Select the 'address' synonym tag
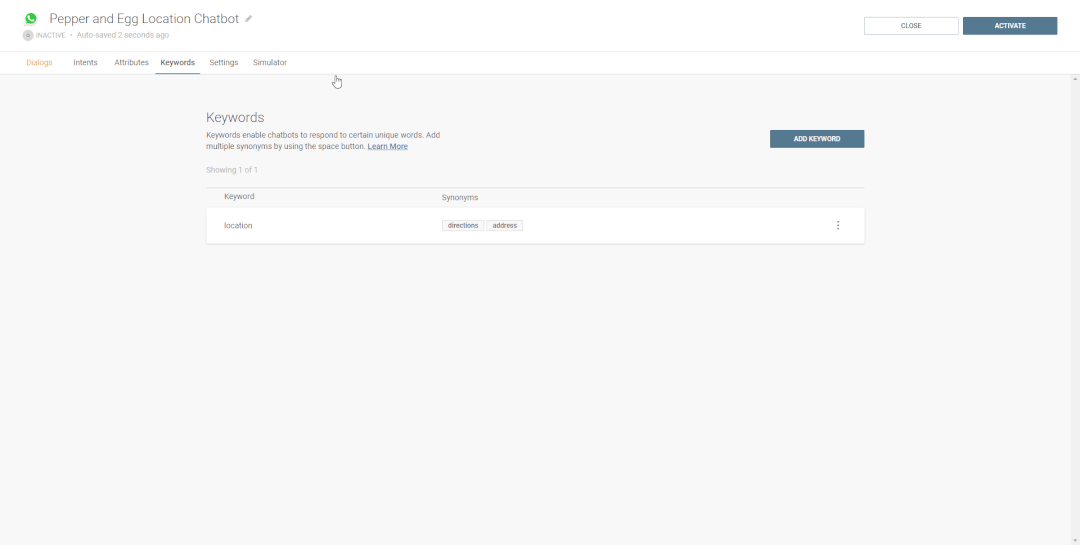The image size is (1080, 545). pyautogui.click(x=505, y=226)
